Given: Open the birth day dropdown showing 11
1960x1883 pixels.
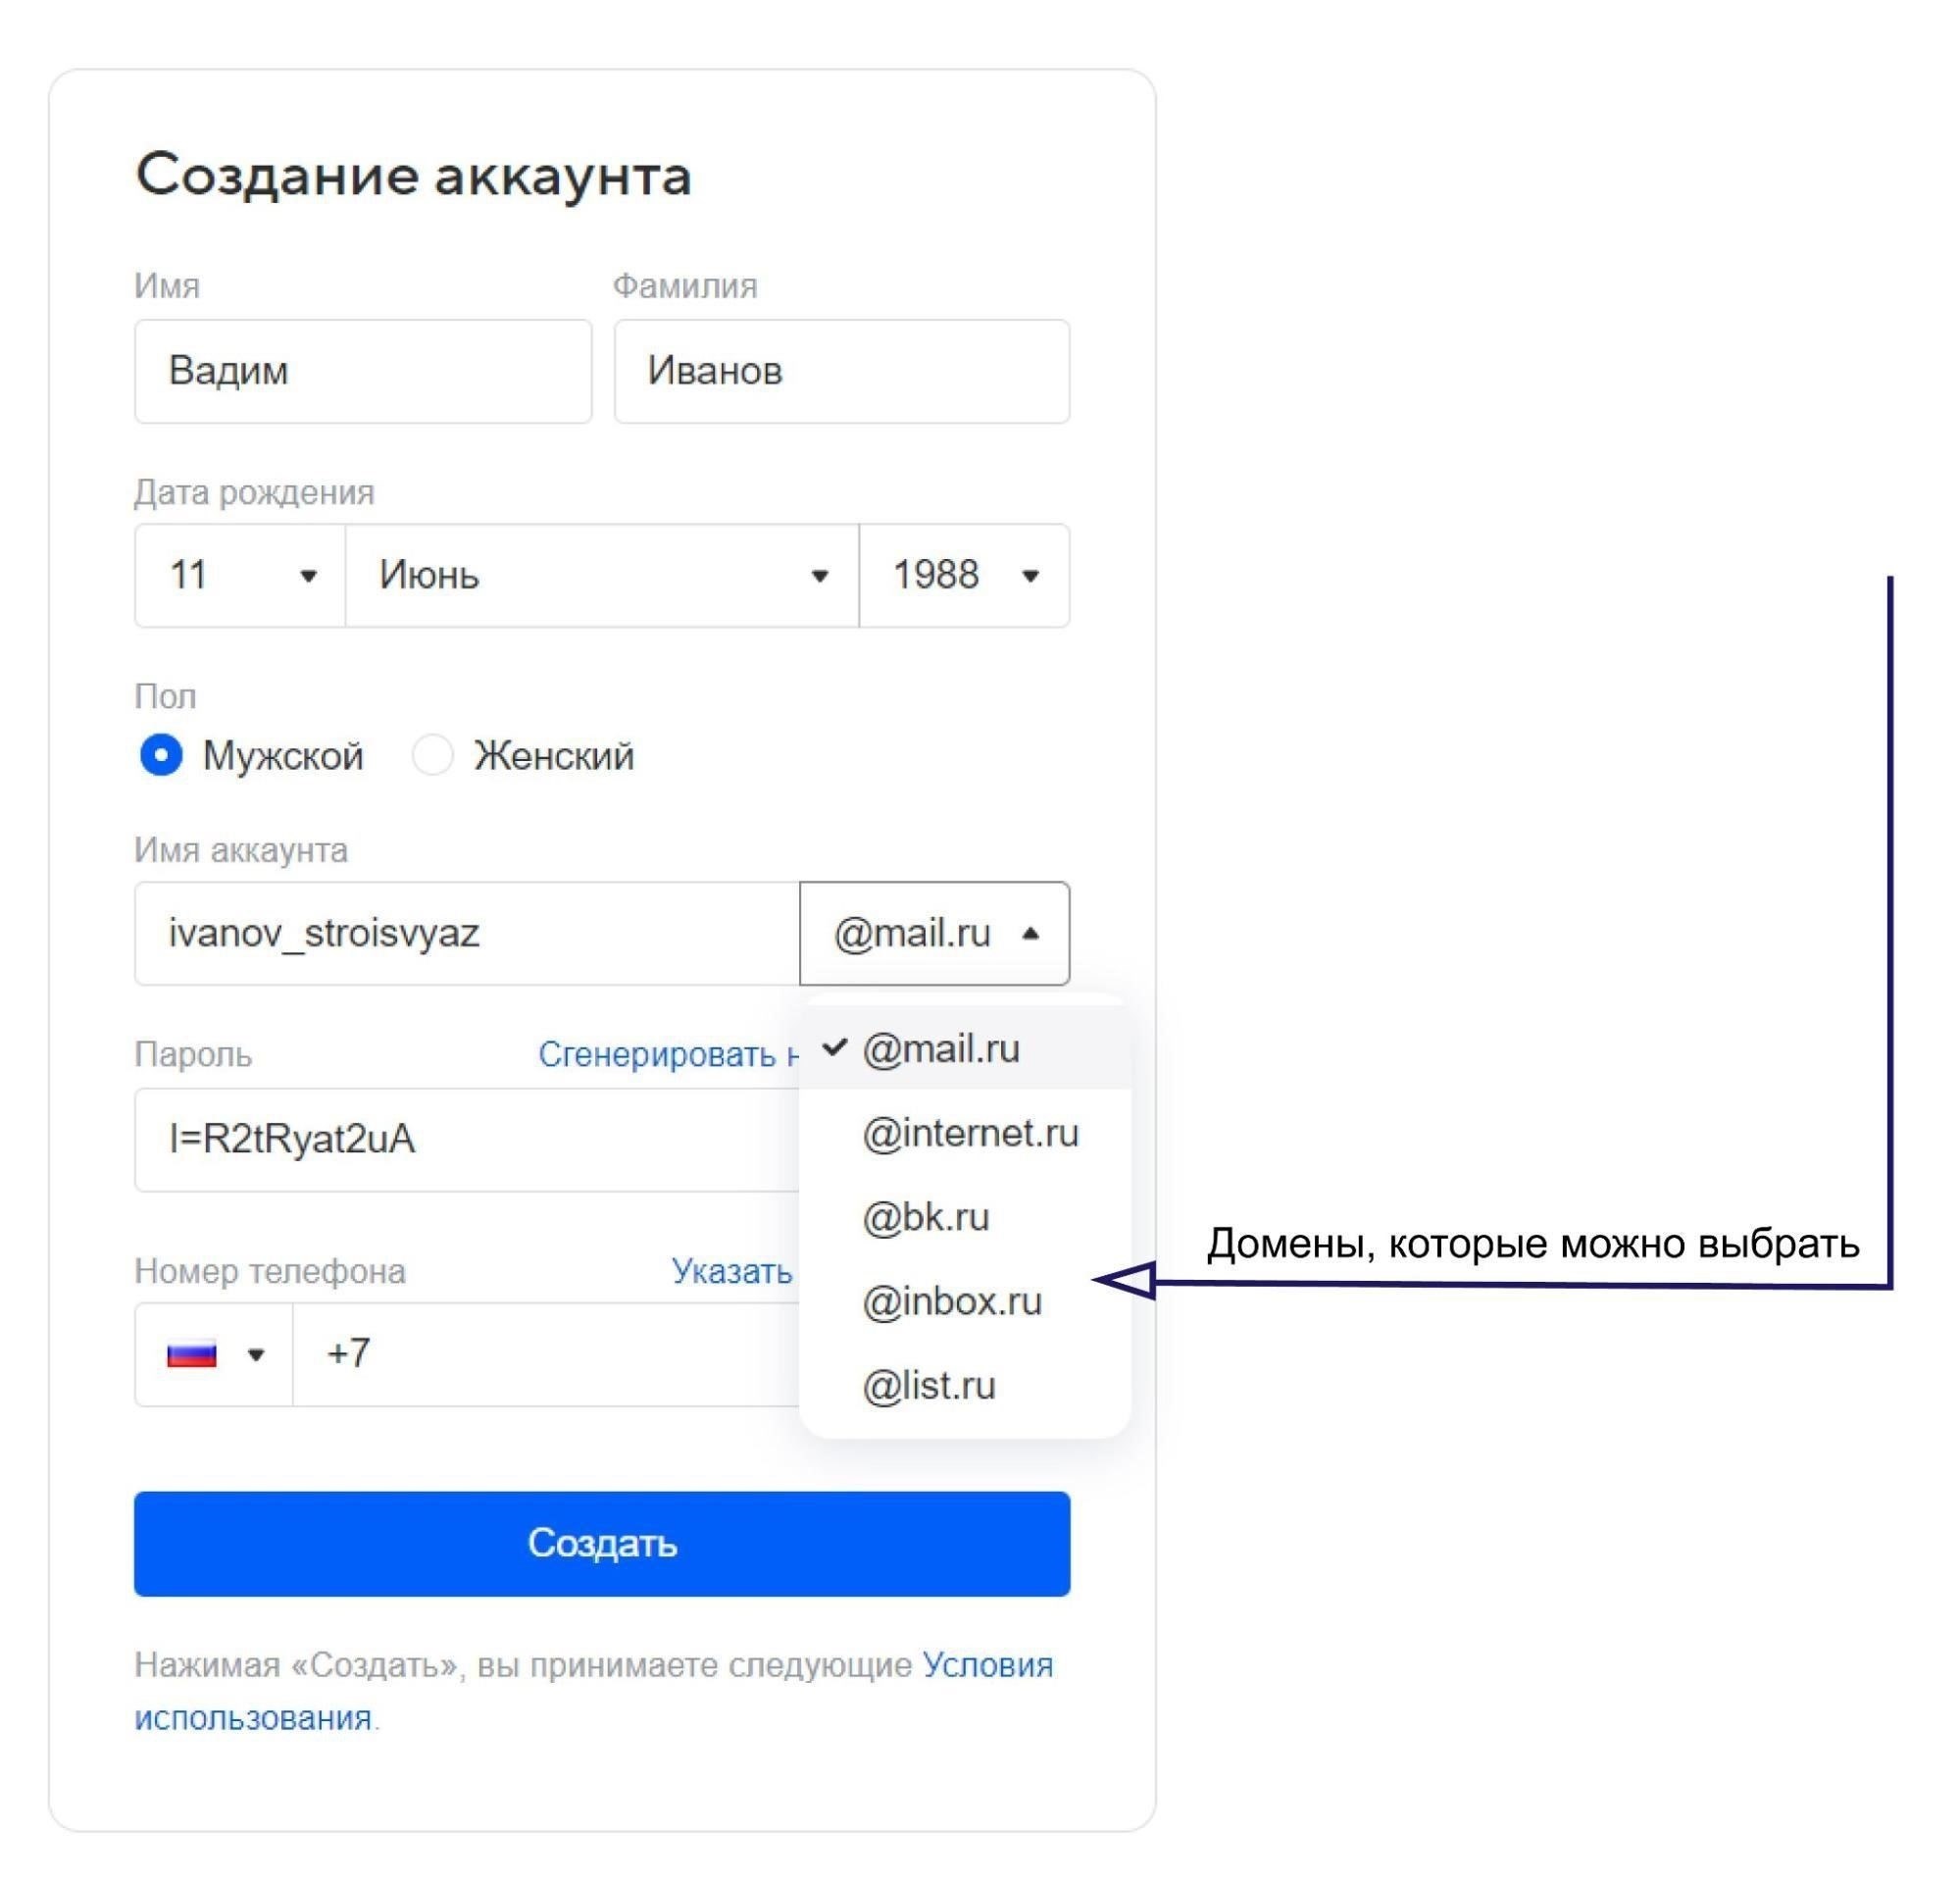Looking at the screenshot, I should tap(240, 575).
